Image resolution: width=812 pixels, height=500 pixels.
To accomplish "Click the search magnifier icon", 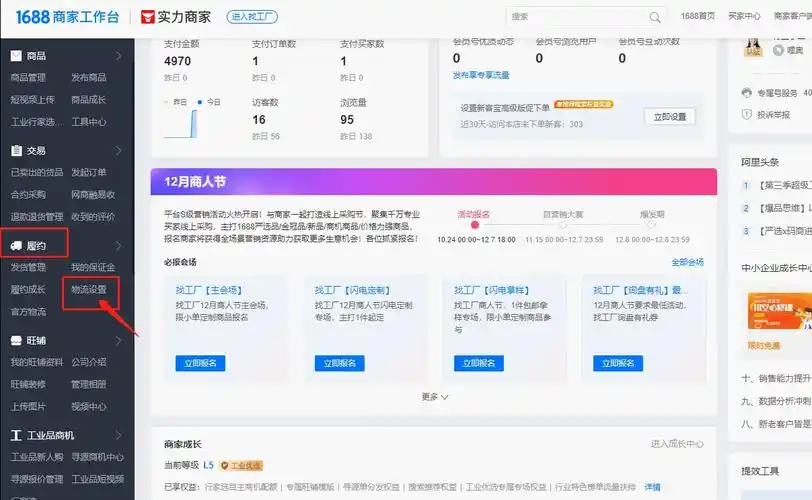I will (x=656, y=17).
